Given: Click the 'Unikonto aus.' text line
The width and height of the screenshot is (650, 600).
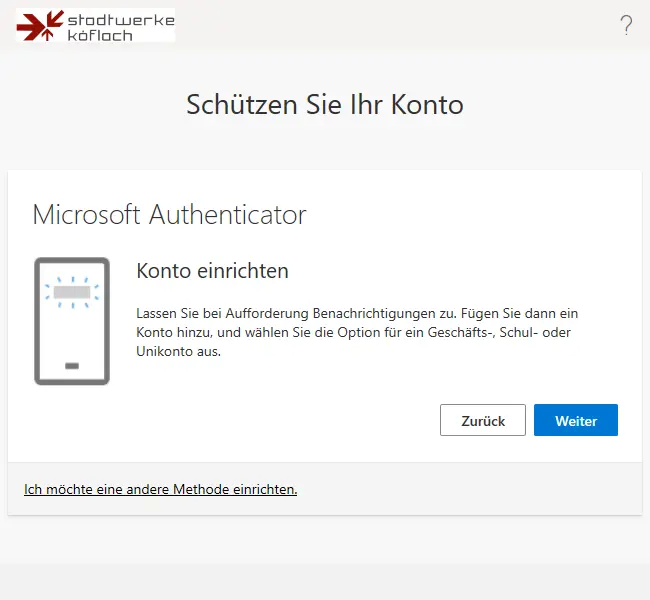Looking at the screenshot, I should [x=178, y=352].
